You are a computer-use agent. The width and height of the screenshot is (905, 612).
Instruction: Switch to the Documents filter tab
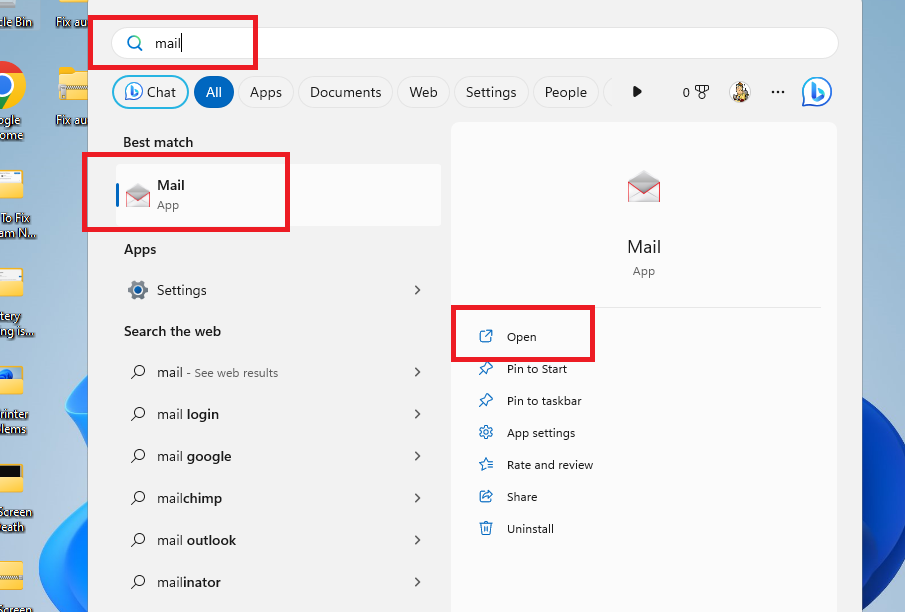click(x=345, y=92)
